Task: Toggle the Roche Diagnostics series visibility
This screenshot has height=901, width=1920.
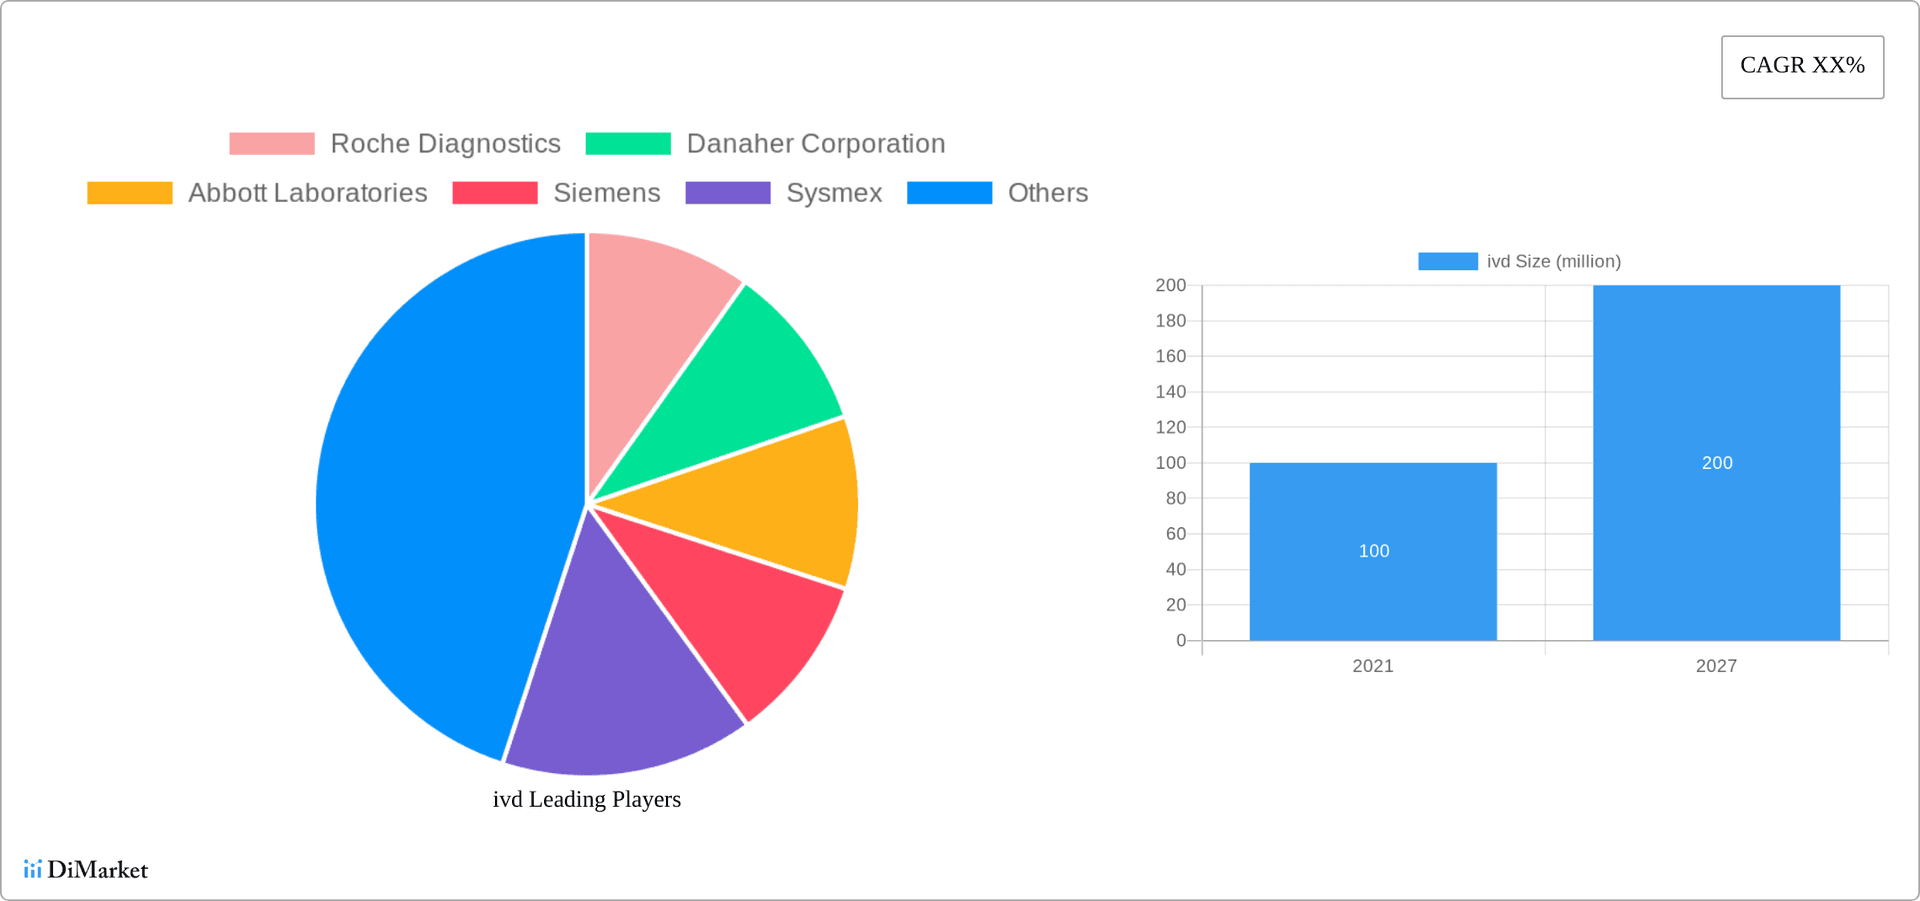Action: pos(270,143)
